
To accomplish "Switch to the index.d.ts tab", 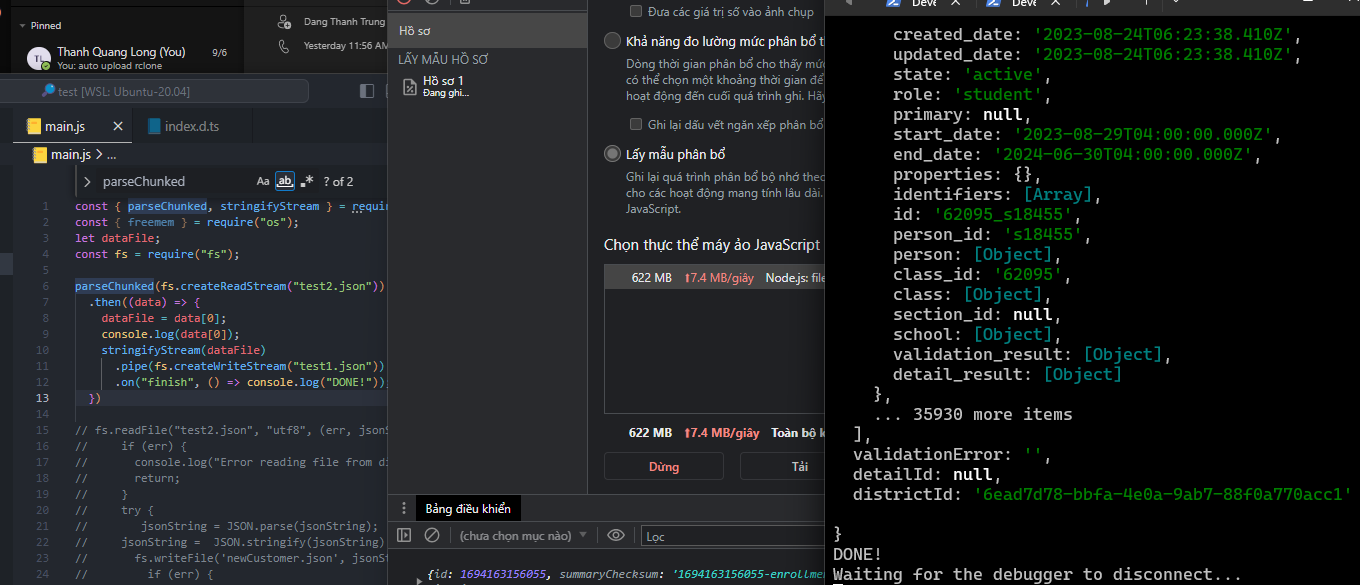I will [183, 126].
